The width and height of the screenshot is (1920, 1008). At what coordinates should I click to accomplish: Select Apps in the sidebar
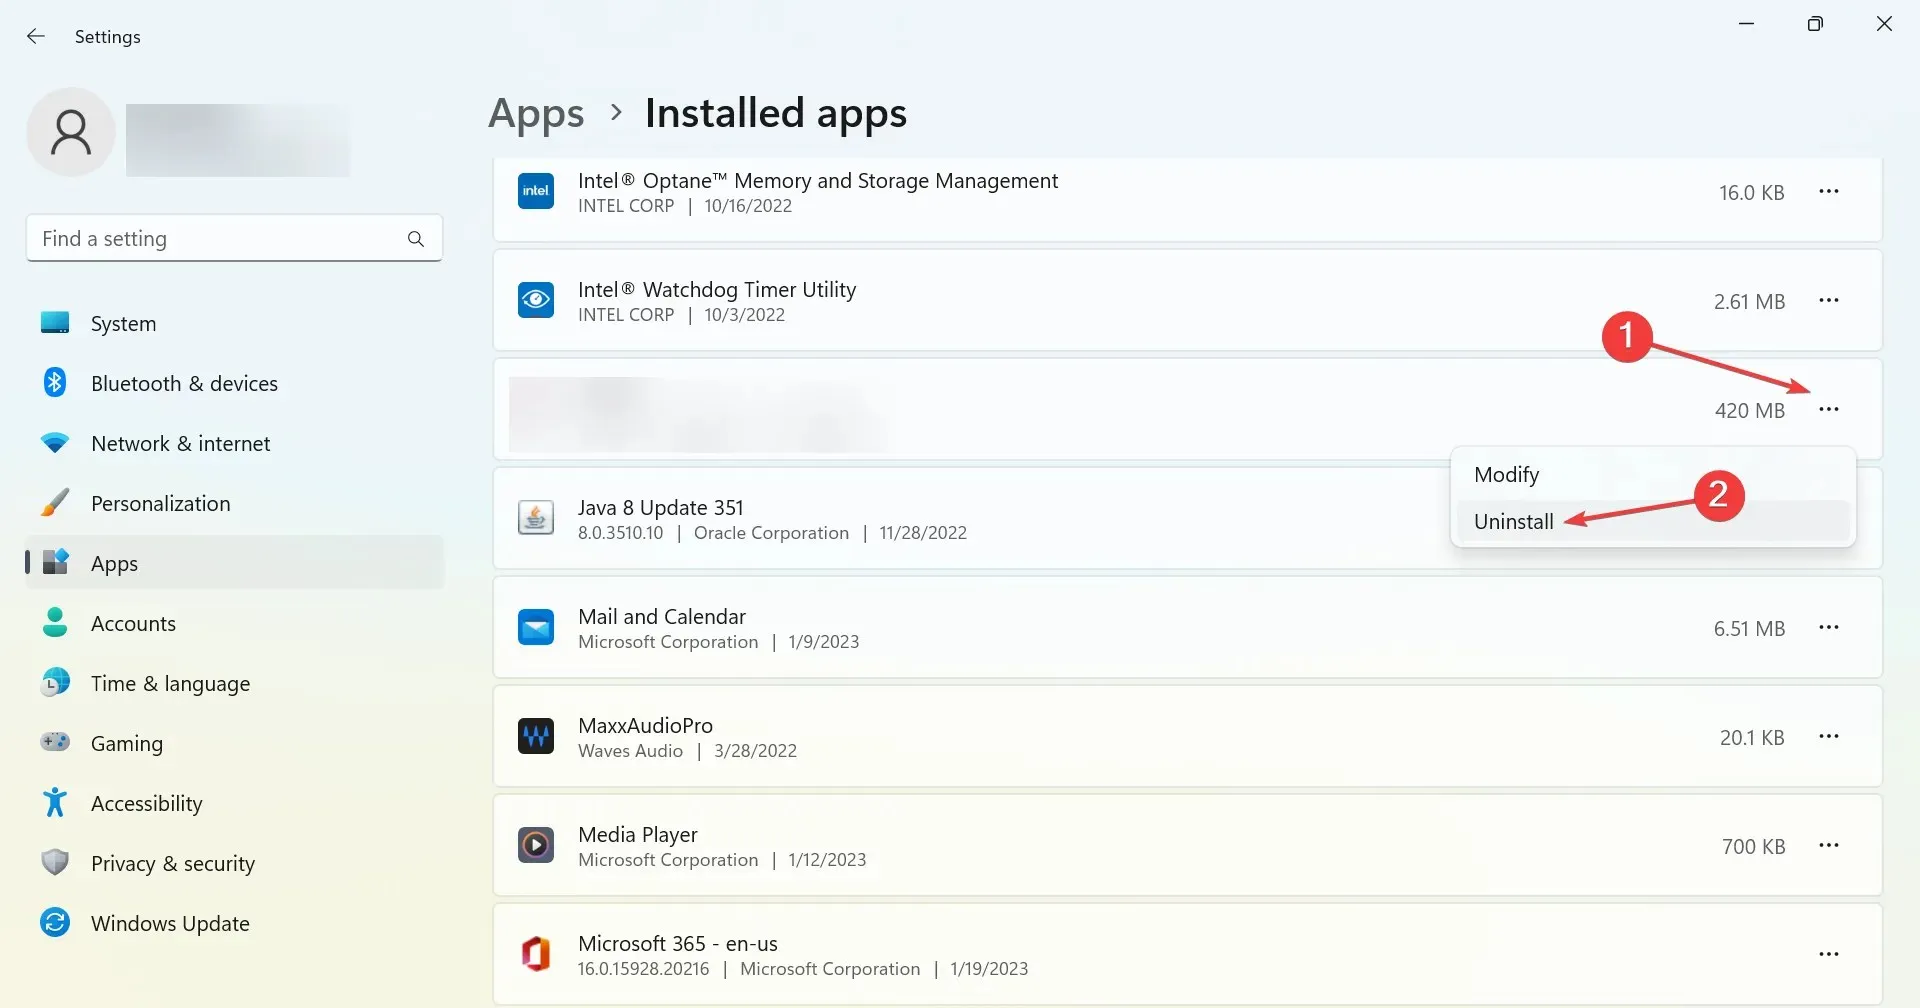pos(234,563)
